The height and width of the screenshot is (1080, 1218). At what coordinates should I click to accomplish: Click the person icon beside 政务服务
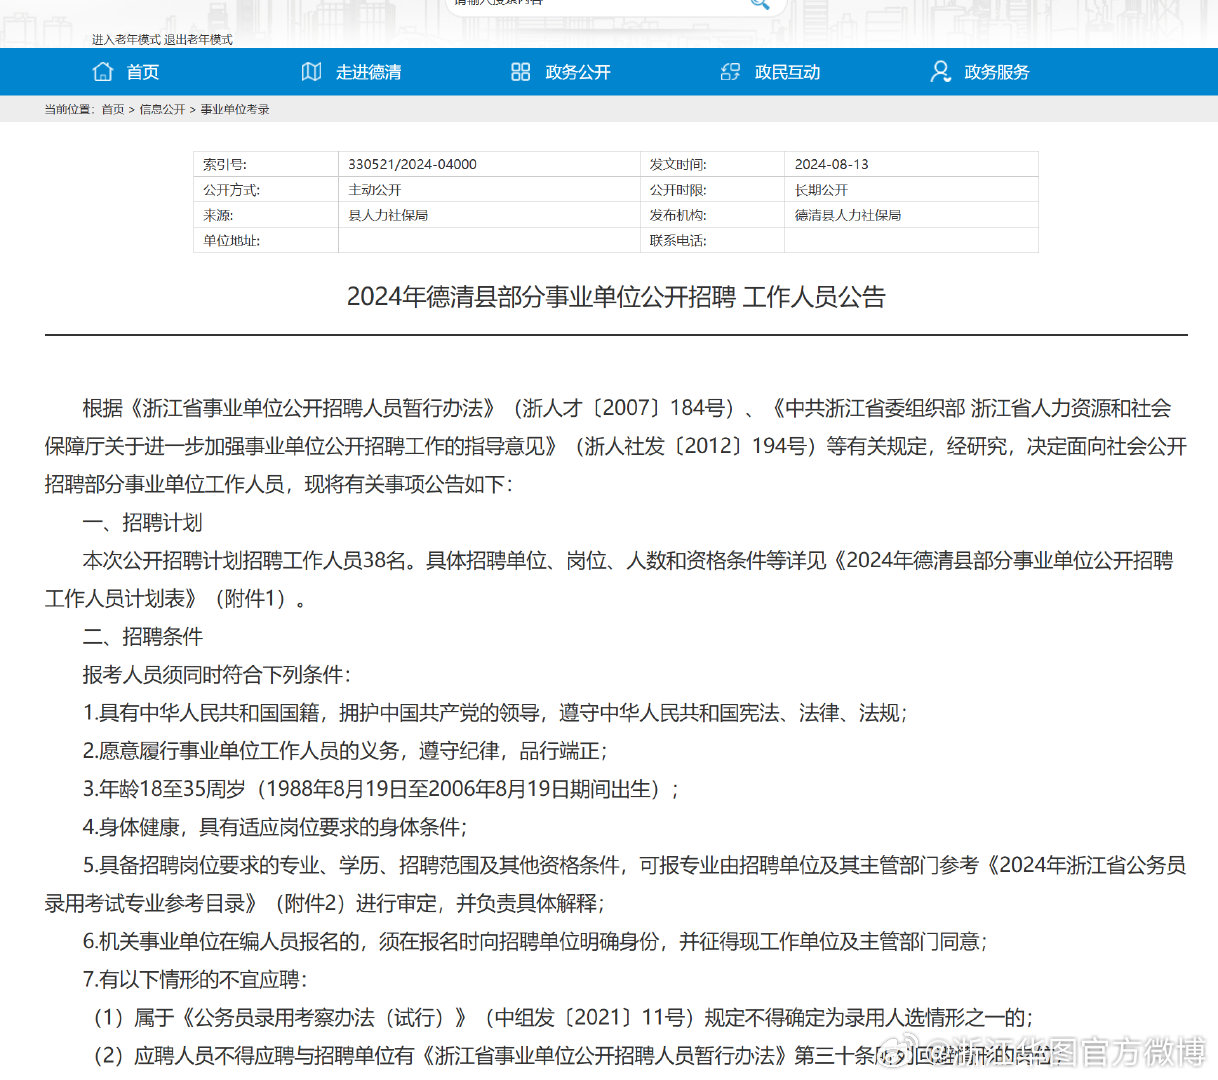pyautogui.click(x=940, y=72)
